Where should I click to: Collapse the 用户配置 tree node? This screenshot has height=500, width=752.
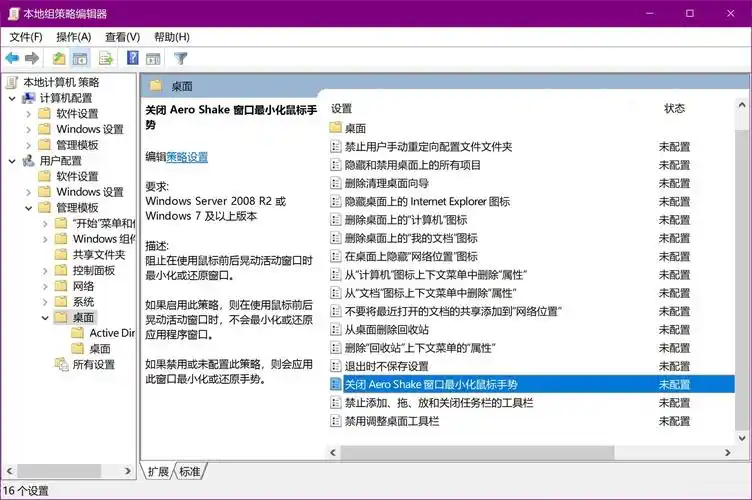coord(12,161)
